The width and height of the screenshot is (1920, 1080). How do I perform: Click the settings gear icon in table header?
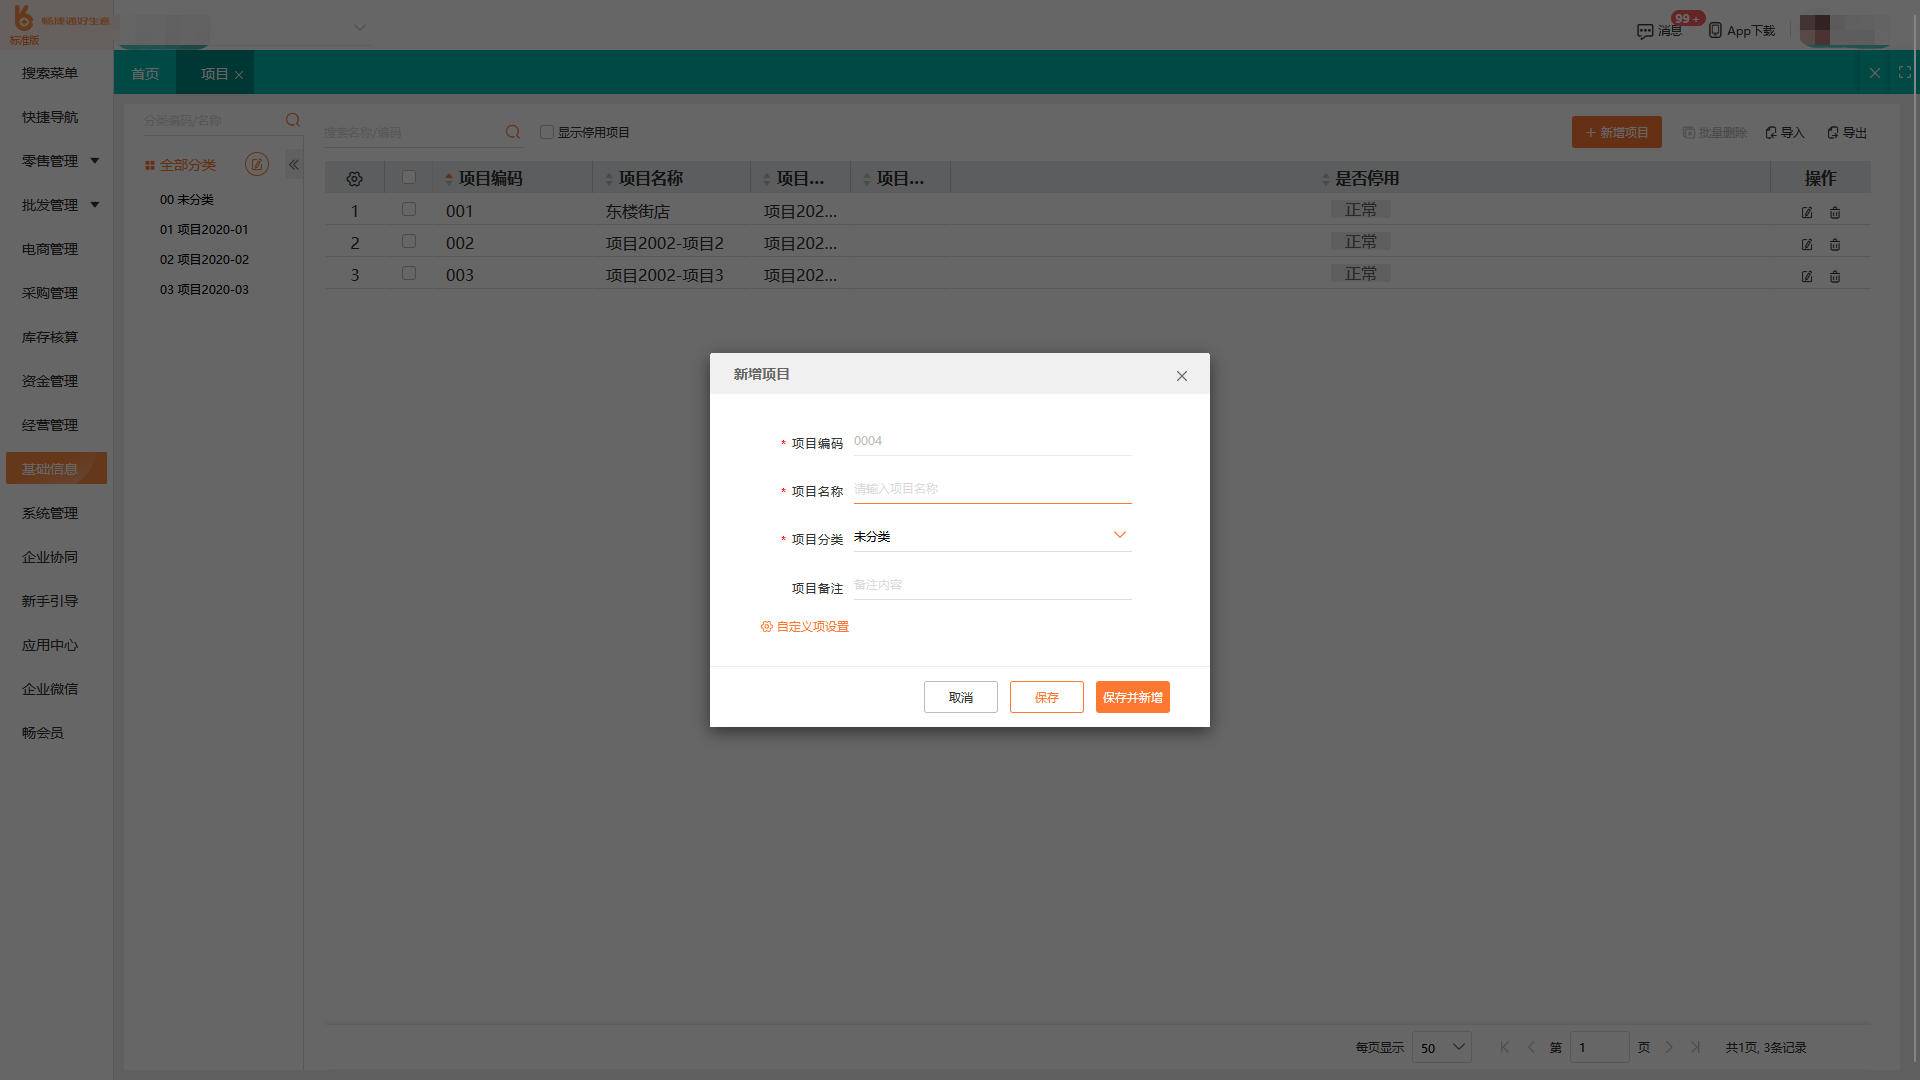tap(353, 178)
